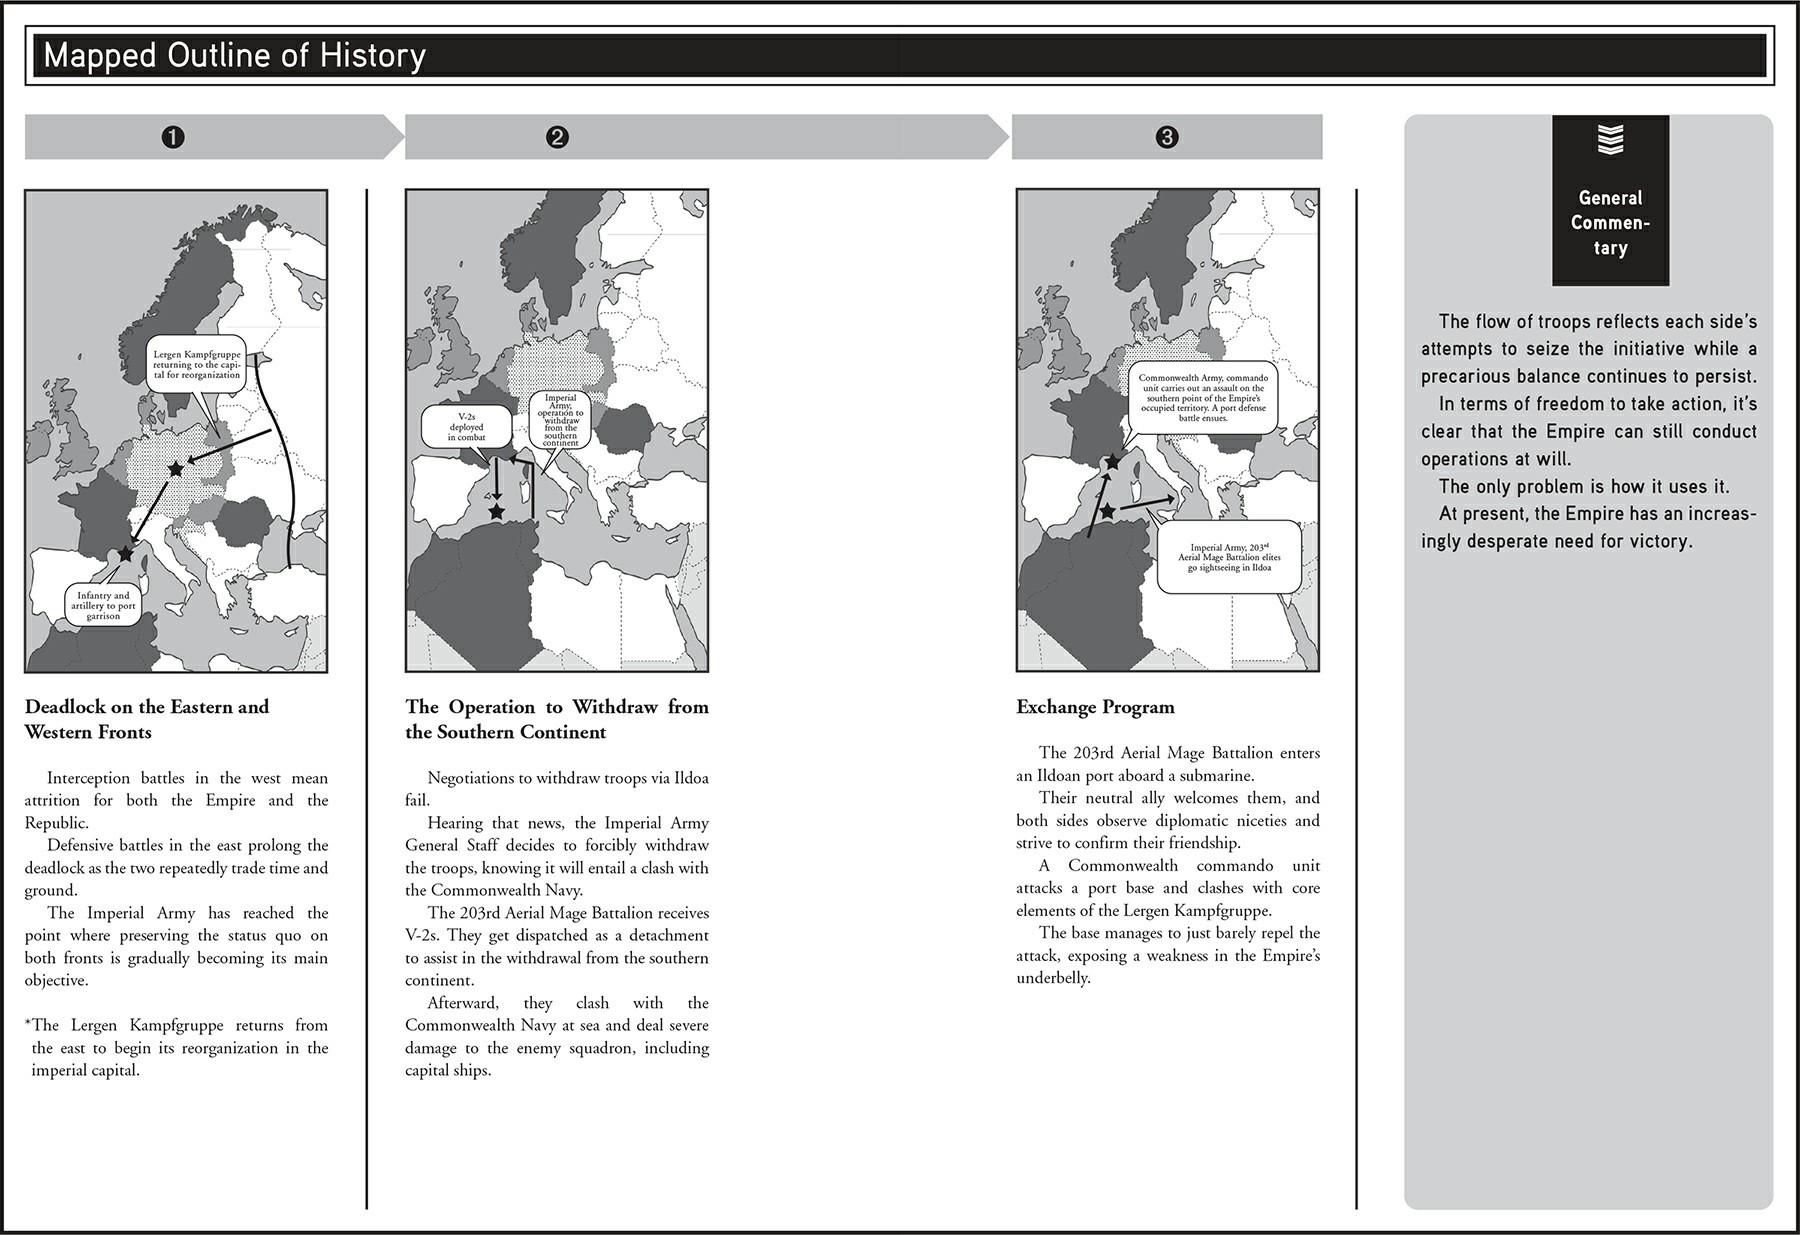This screenshot has height=1235, width=1800.
Task: Click the circled number 1 step marker
Action: click(x=173, y=137)
